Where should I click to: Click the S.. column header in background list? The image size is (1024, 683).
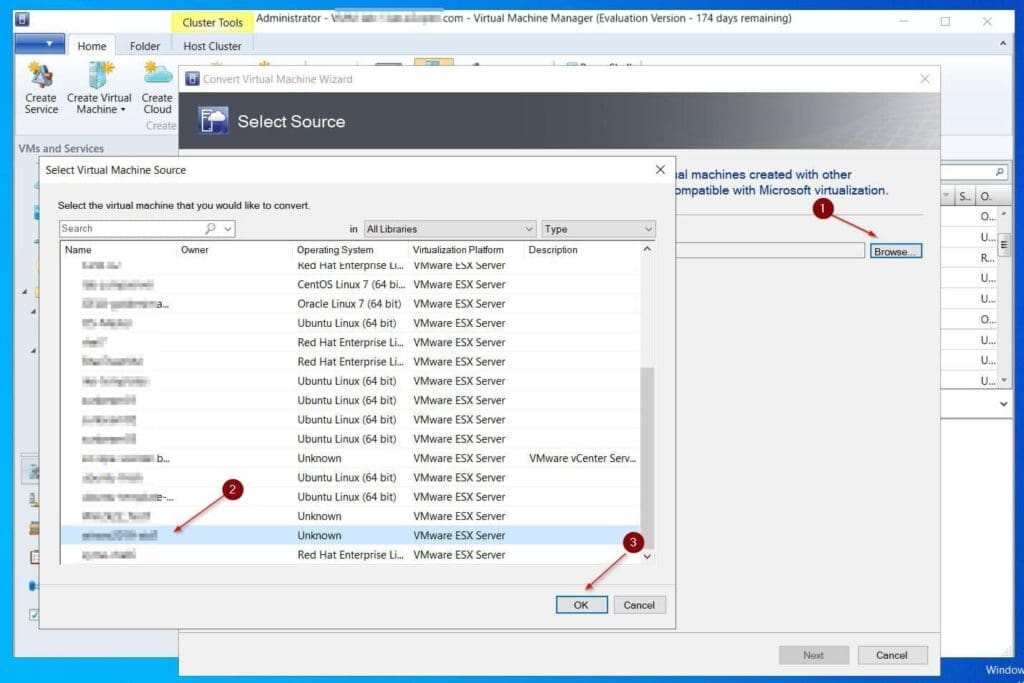point(965,196)
